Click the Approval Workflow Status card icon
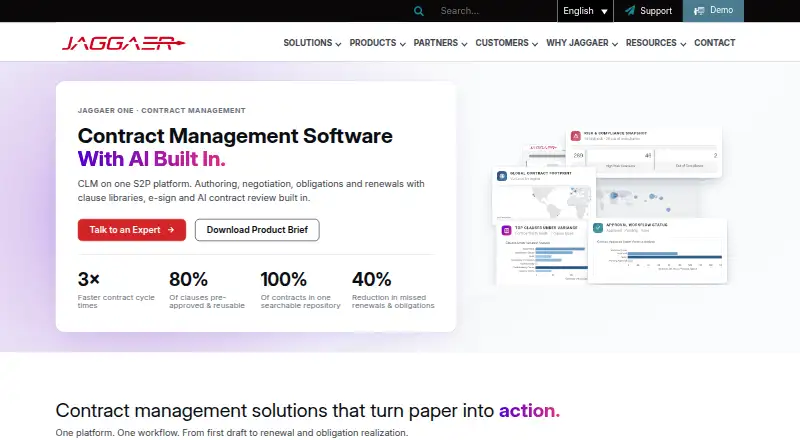Screen dimensions: 800x440 (x=598, y=228)
